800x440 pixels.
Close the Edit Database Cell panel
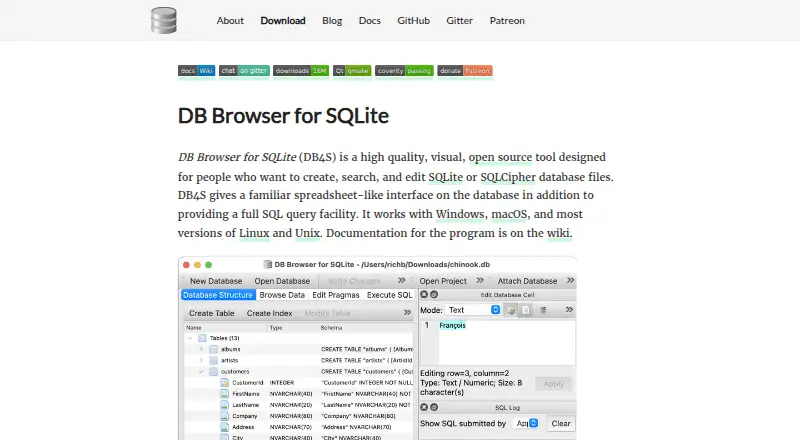(x=424, y=295)
